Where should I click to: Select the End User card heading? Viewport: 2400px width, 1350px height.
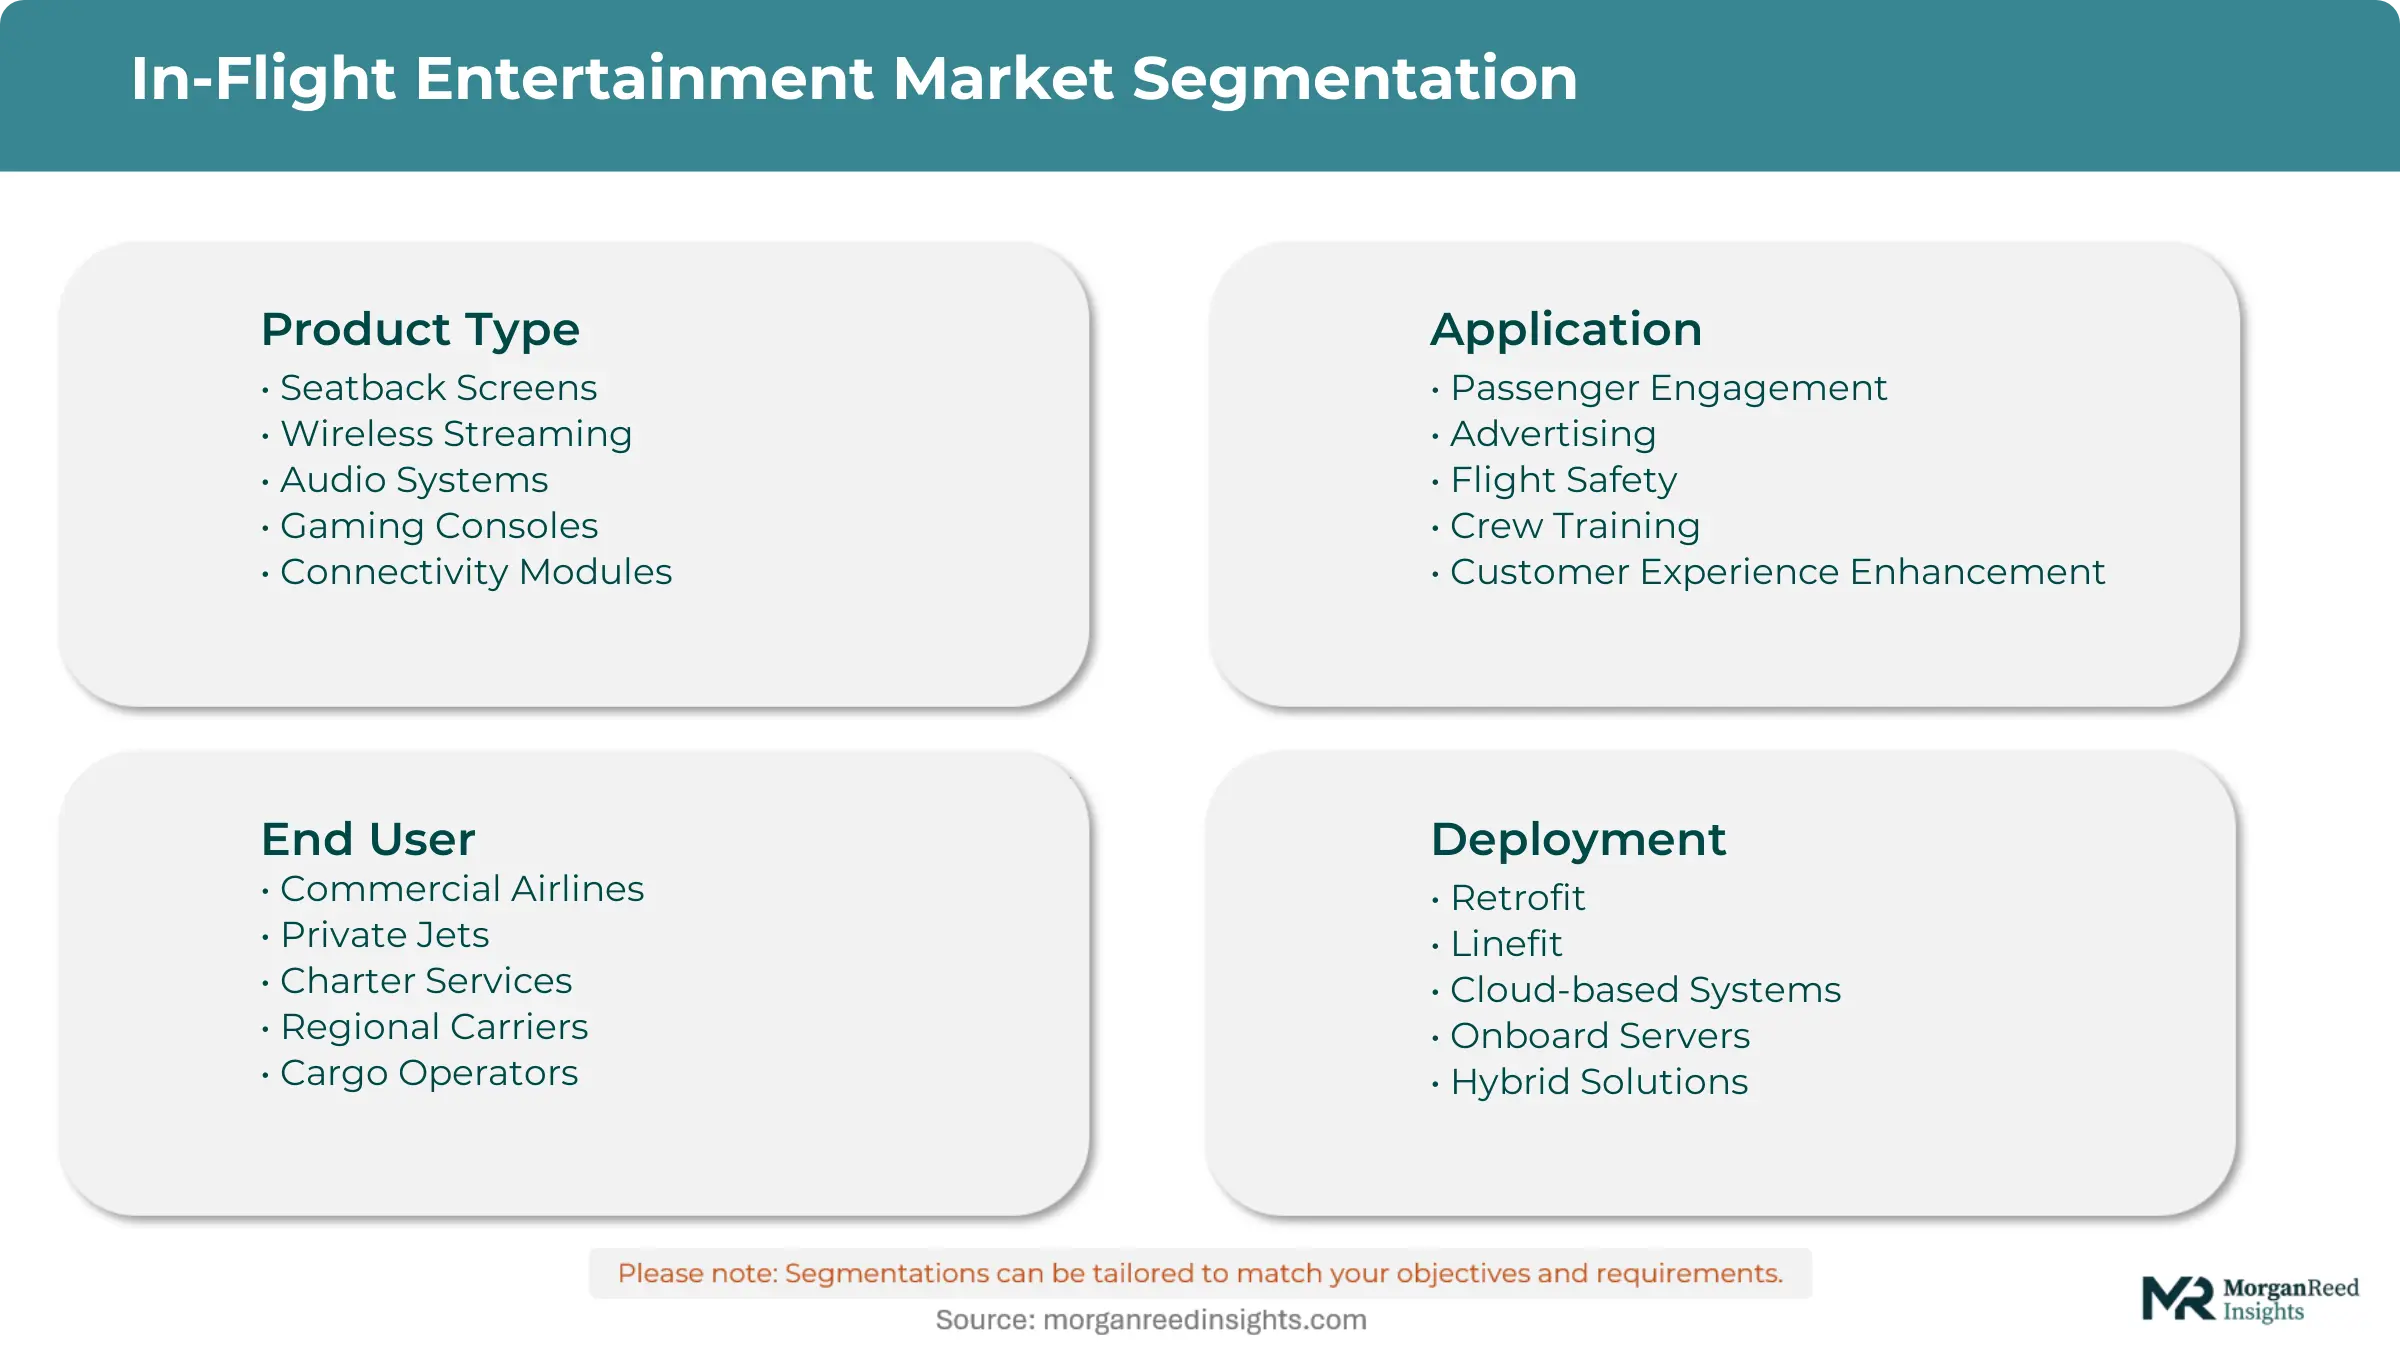[x=368, y=840]
